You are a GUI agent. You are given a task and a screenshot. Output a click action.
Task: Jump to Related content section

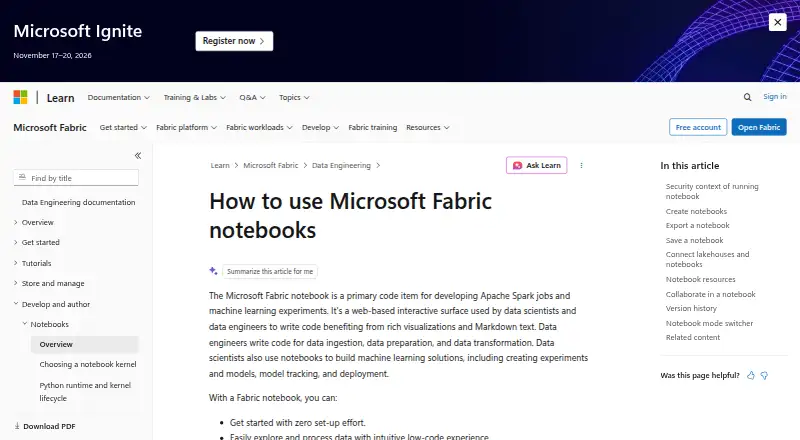point(693,337)
